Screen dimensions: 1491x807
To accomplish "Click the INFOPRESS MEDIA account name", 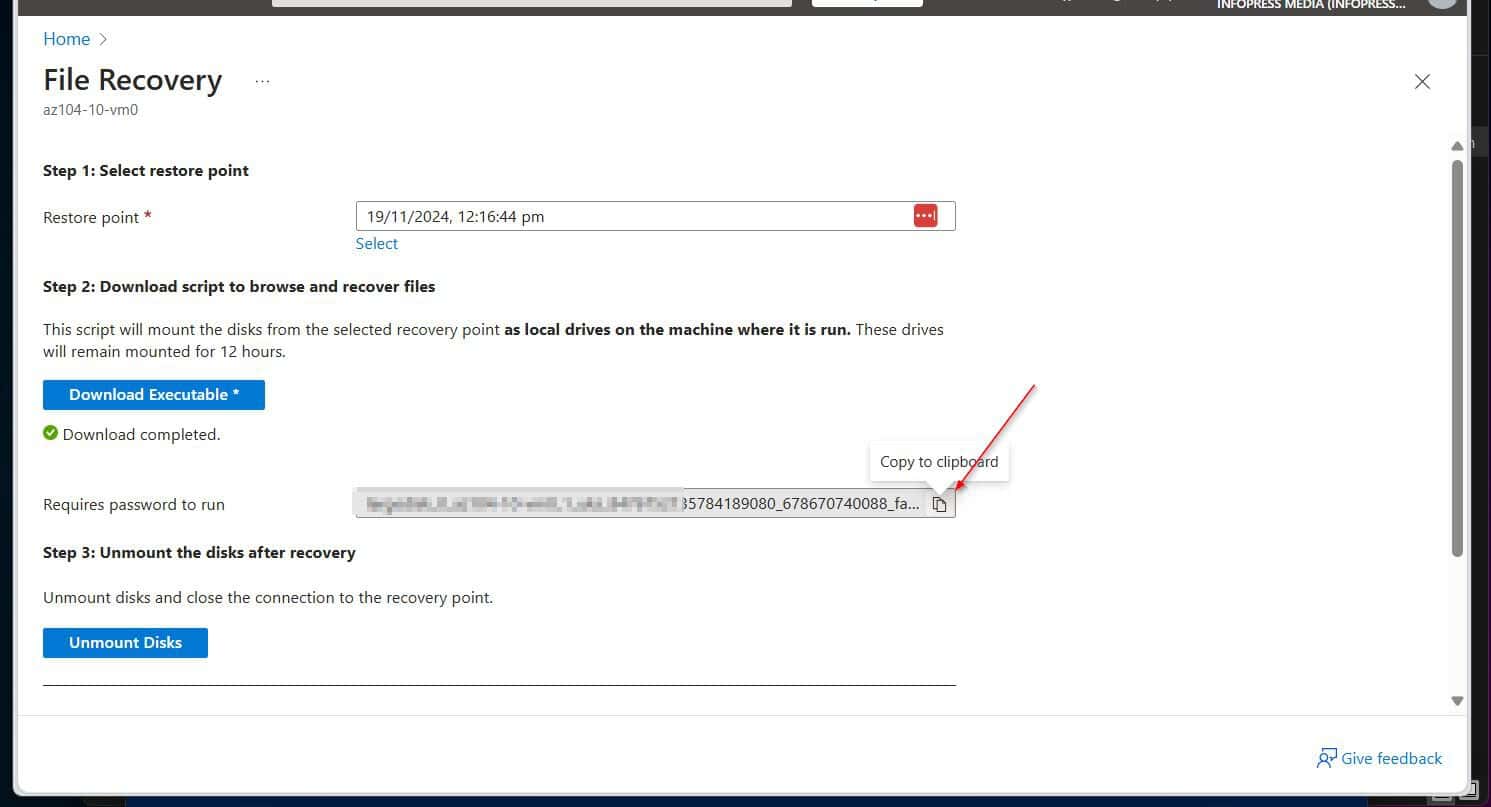I will tap(1311, 5).
